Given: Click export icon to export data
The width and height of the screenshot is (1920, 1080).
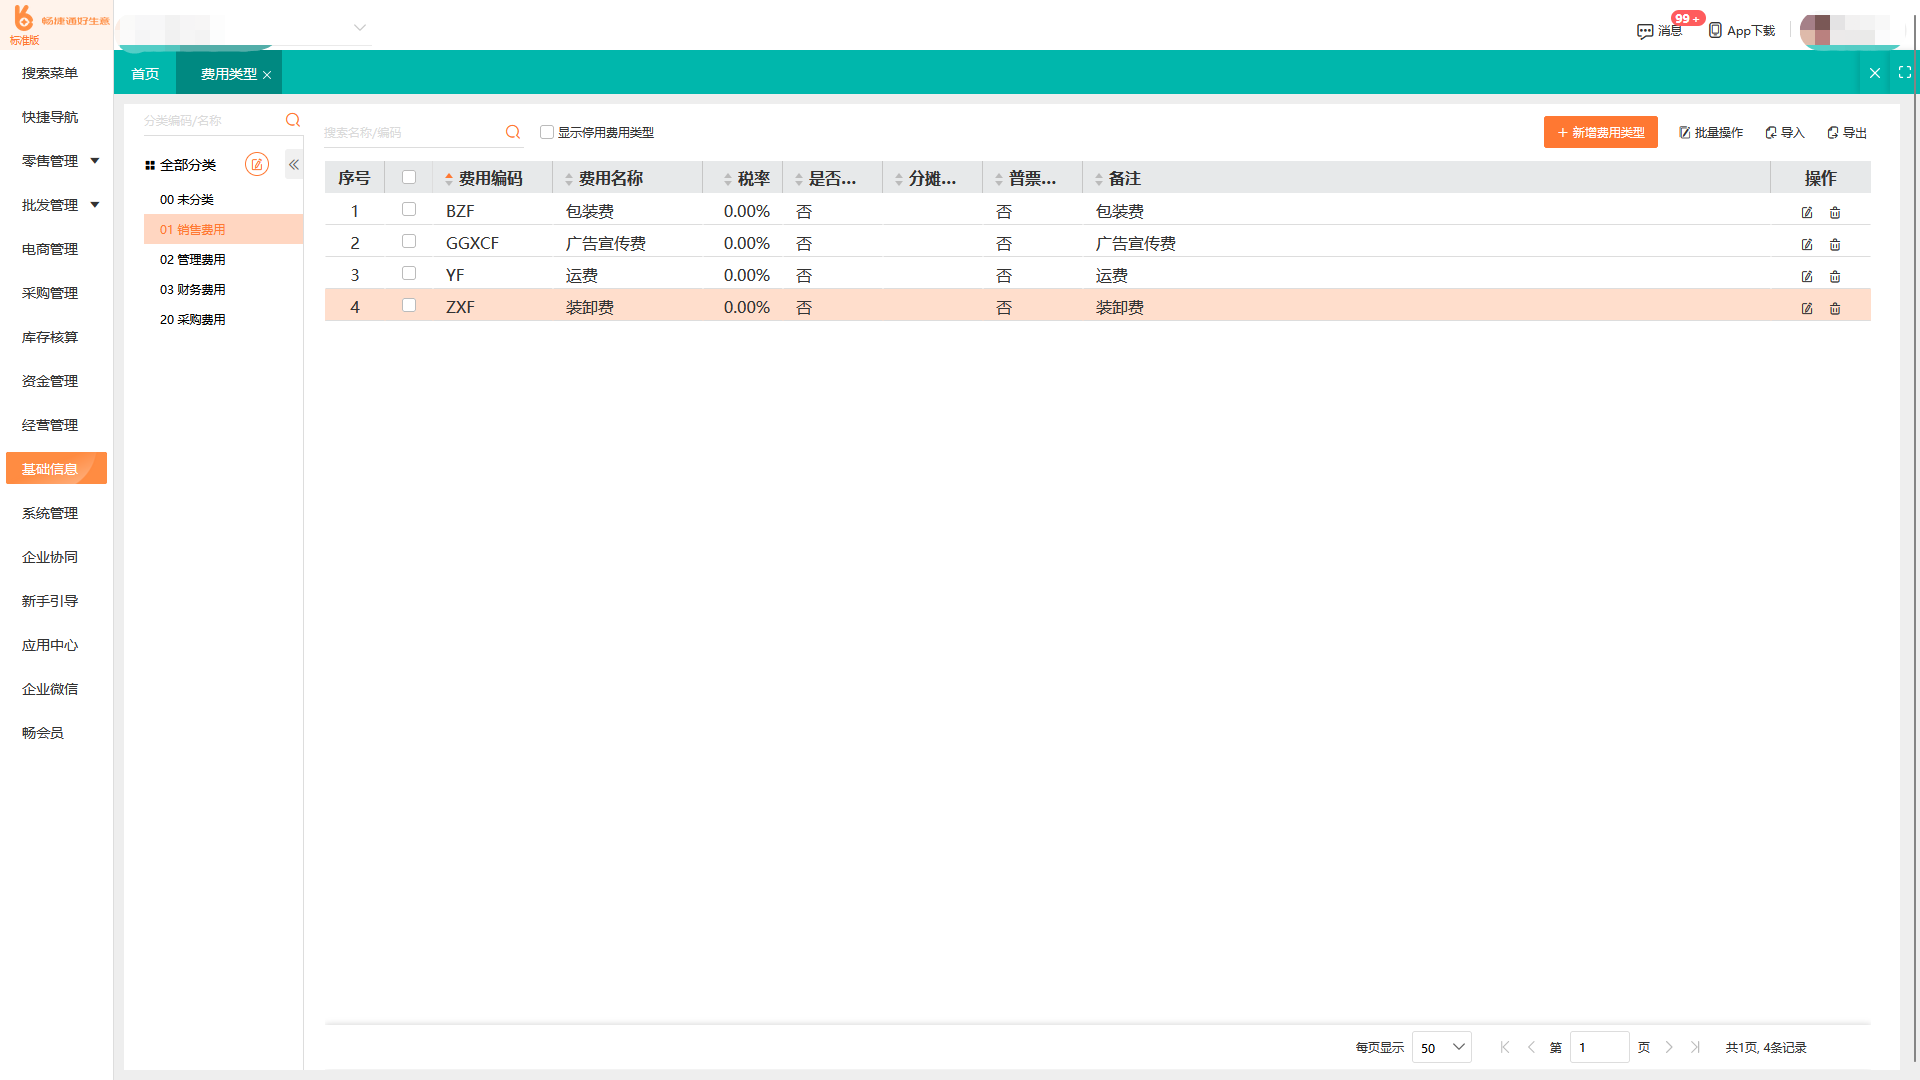Looking at the screenshot, I should 1845,131.
